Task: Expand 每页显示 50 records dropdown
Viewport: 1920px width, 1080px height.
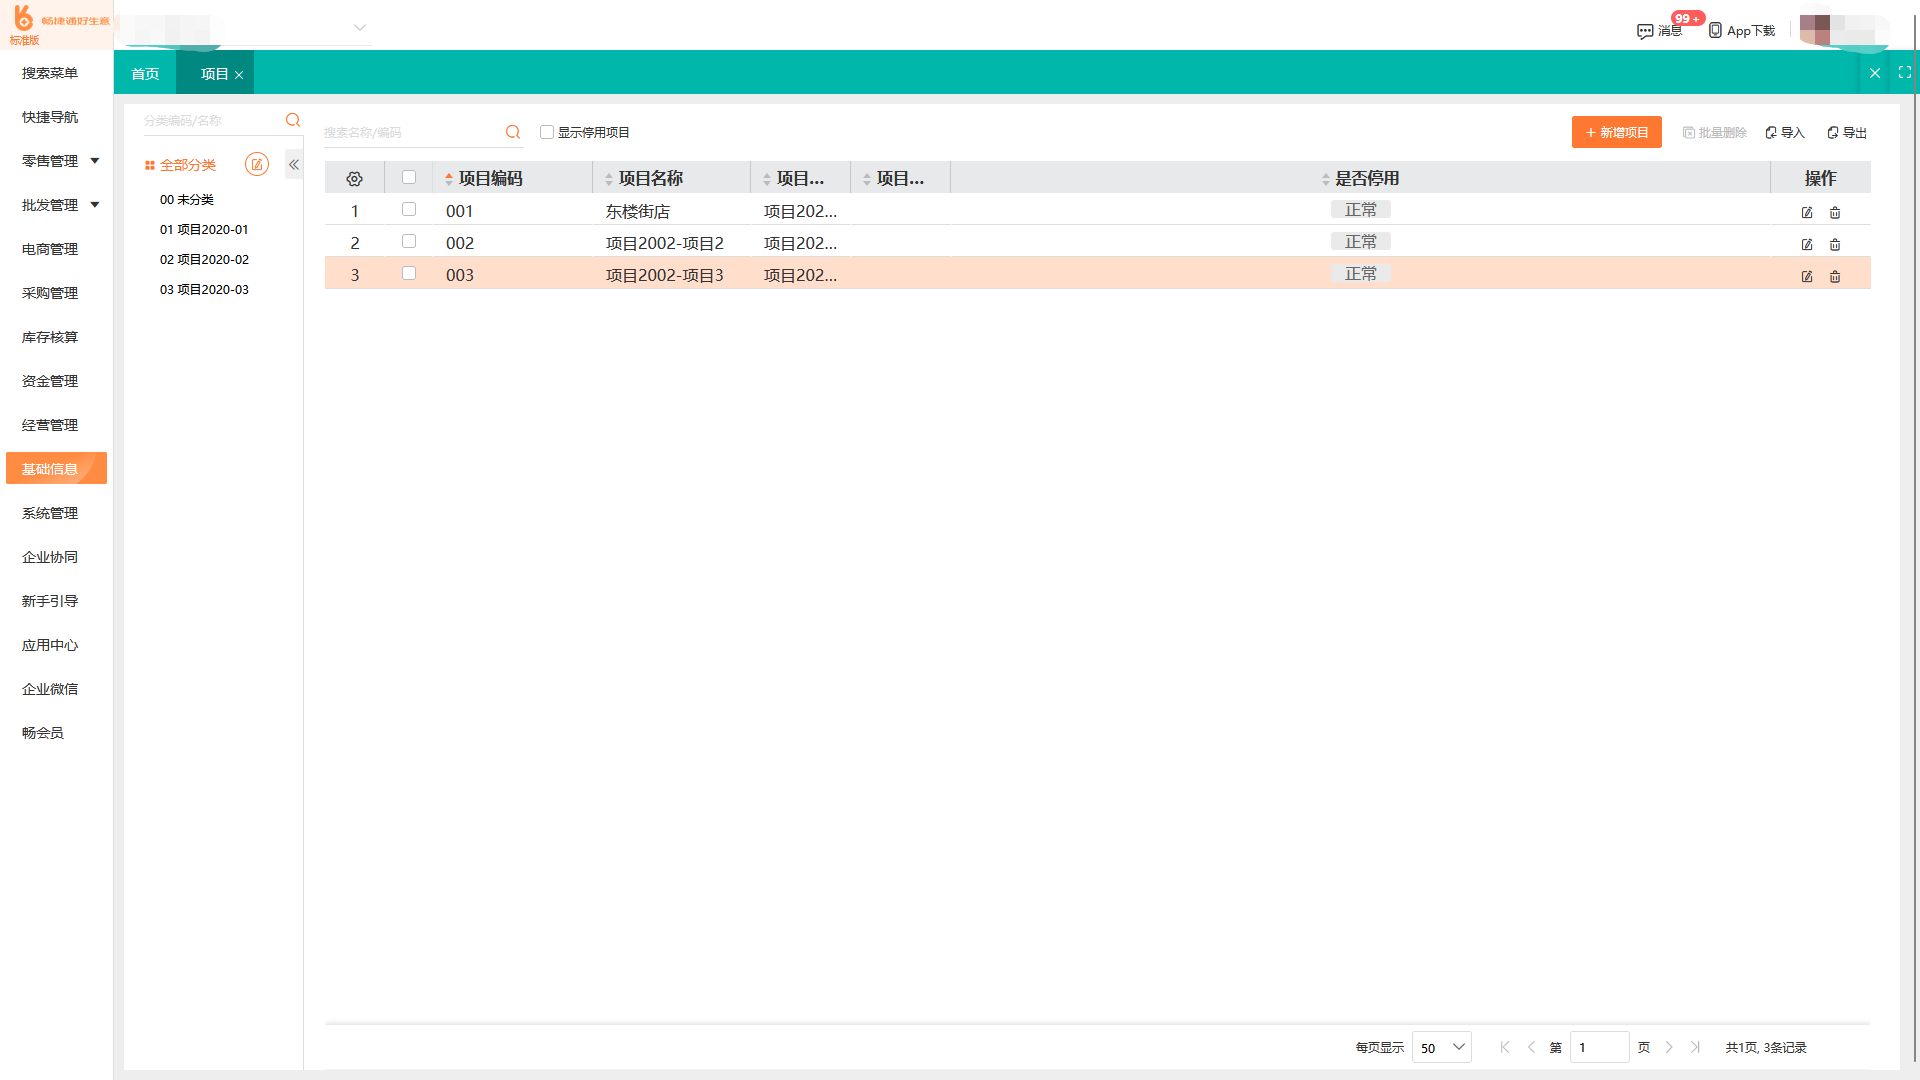Action: [x=1441, y=1047]
